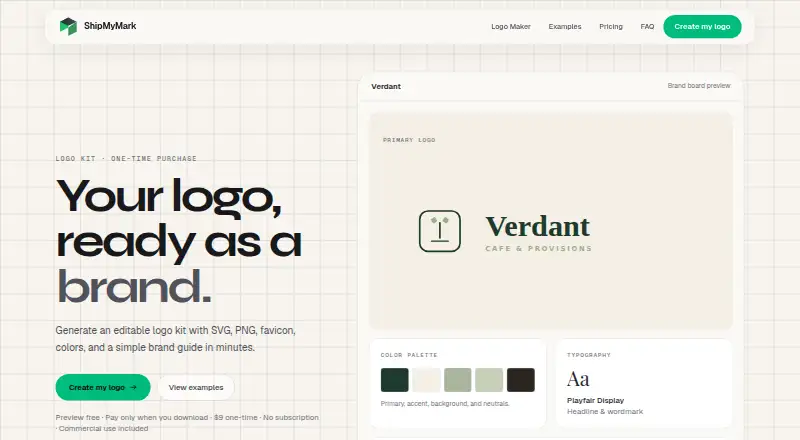Select the pale green palette swatch
The width and height of the screenshot is (800, 440).
tap(489, 380)
